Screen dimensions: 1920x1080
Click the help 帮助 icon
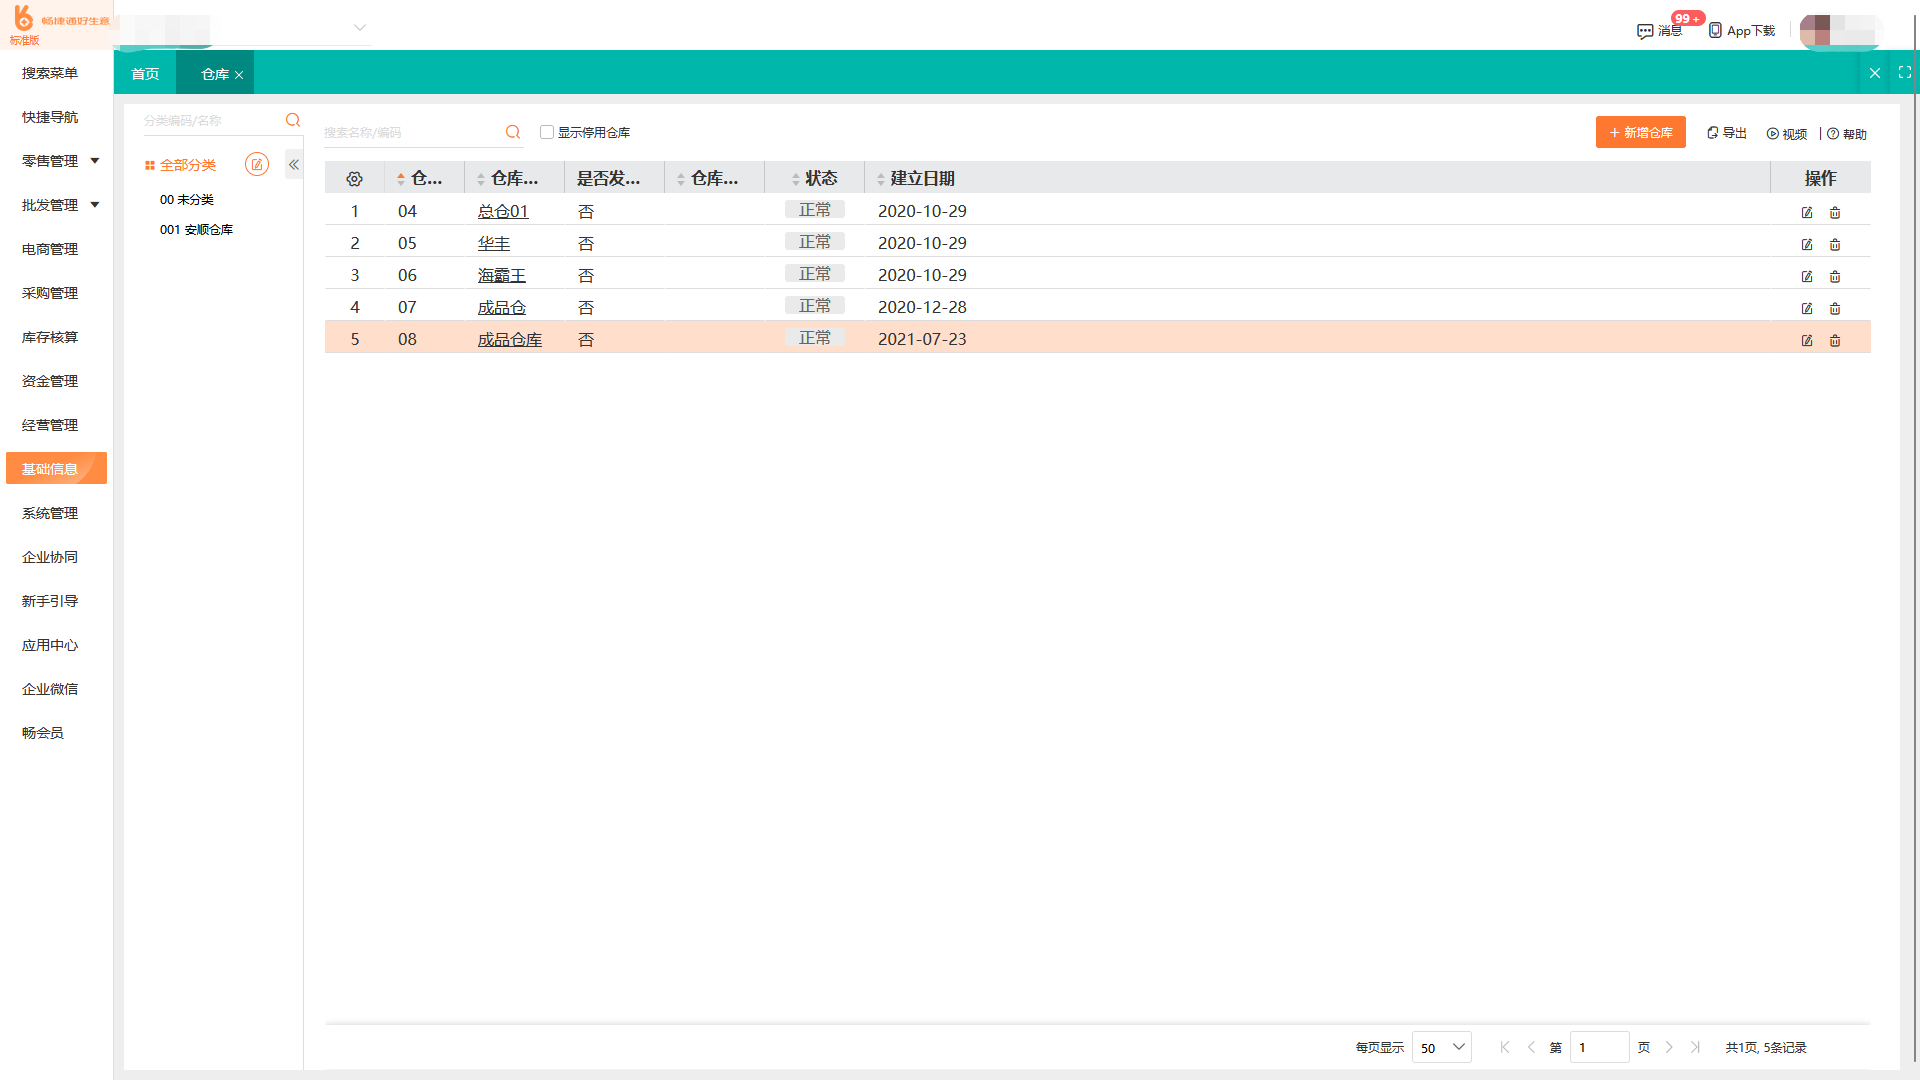(x=1833, y=131)
